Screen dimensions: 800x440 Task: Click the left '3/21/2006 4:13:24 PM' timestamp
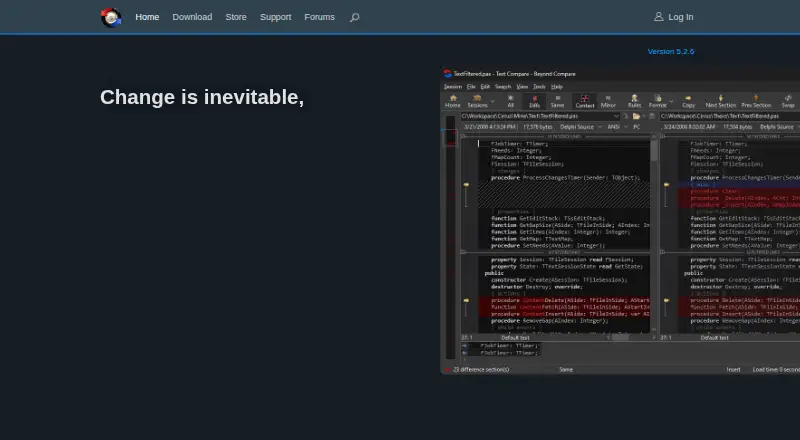tap(489, 127)
